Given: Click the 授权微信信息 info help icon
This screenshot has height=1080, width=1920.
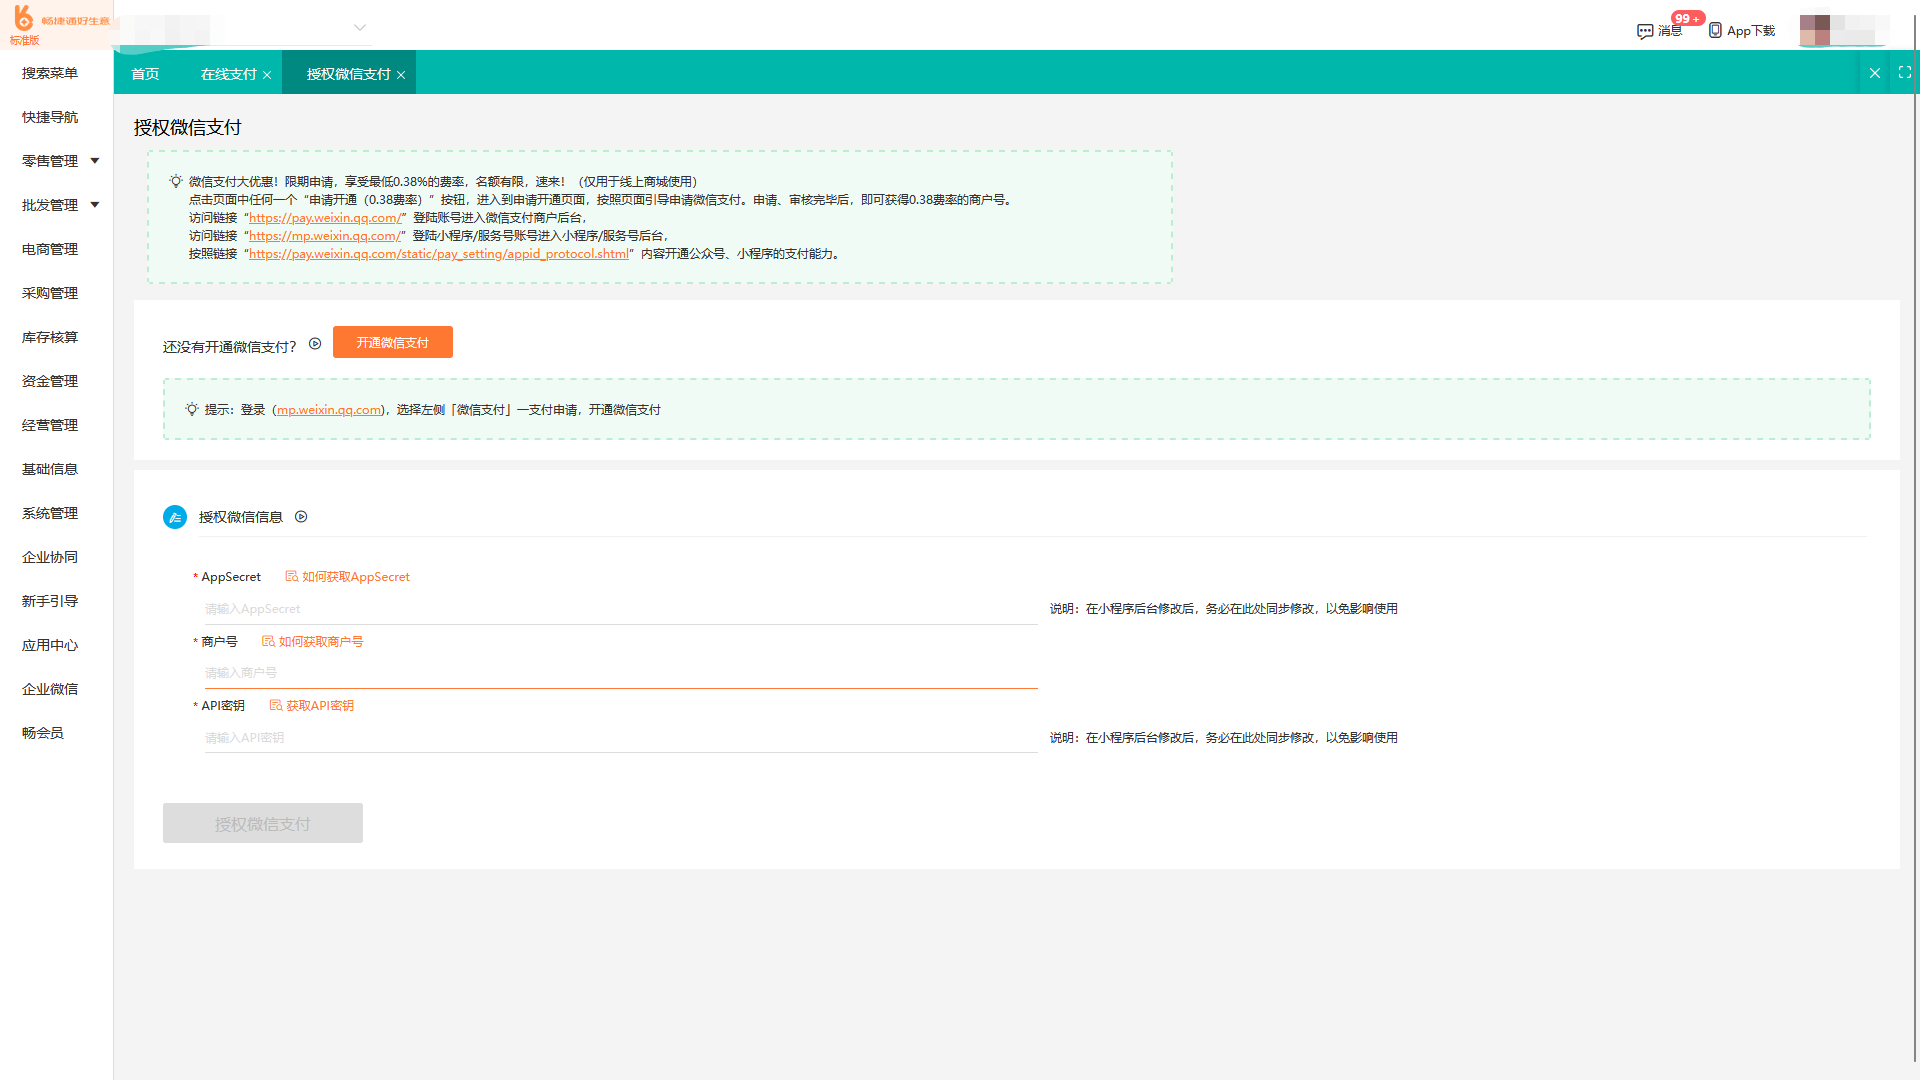Looking at the screenshot, I should click(299, 517).
